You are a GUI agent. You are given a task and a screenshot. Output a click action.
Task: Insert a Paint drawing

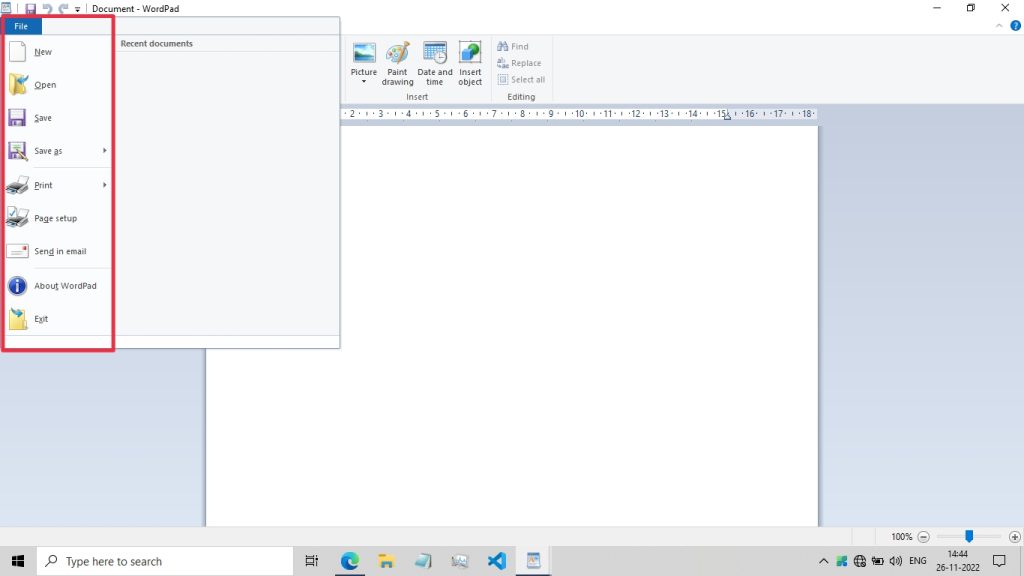(x=397, y=63)
